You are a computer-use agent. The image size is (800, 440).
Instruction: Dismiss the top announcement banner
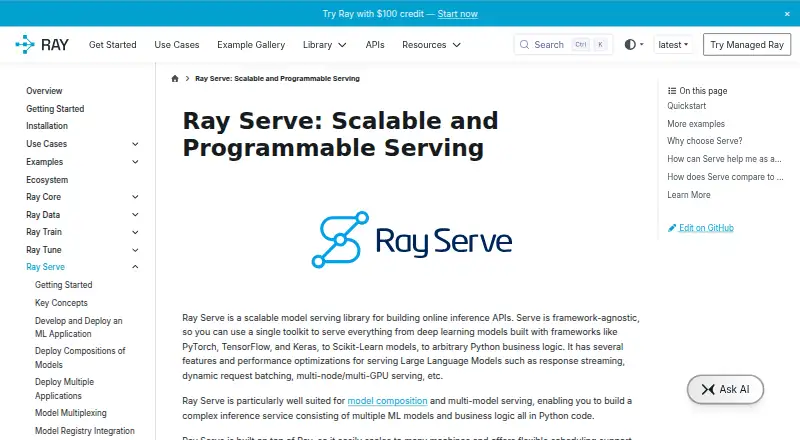[787, 14]
